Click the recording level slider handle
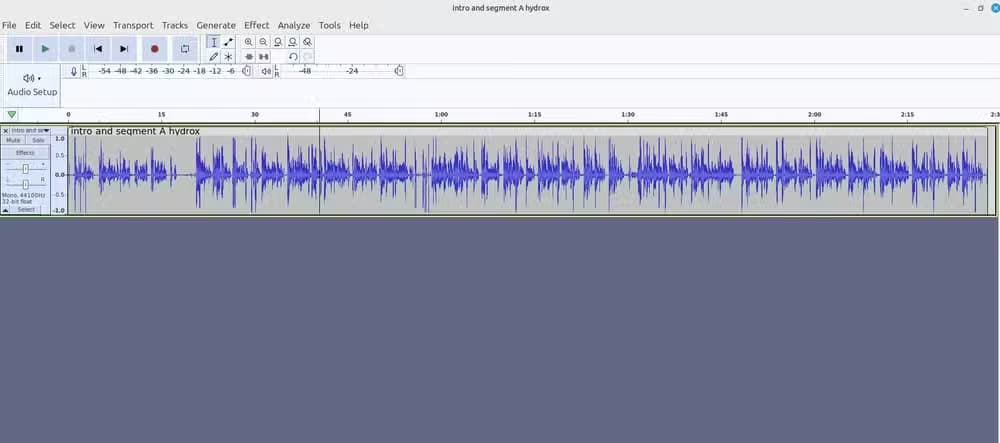Viewport: 1000px width, 443px height. tap(247, 71)
